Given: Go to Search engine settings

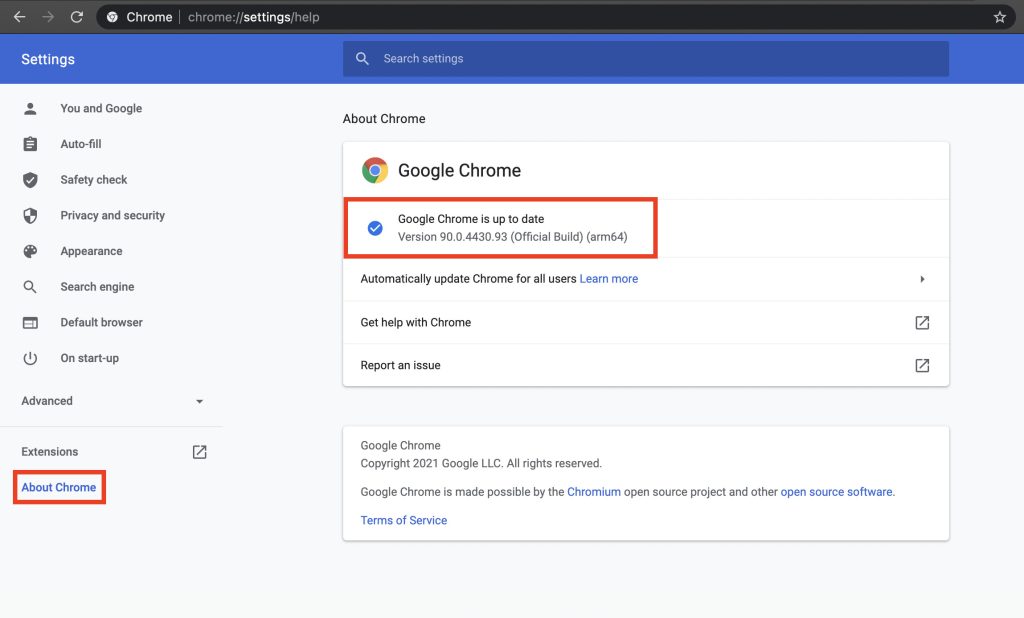Looking at the screenshot, I should tap(97, 287).
